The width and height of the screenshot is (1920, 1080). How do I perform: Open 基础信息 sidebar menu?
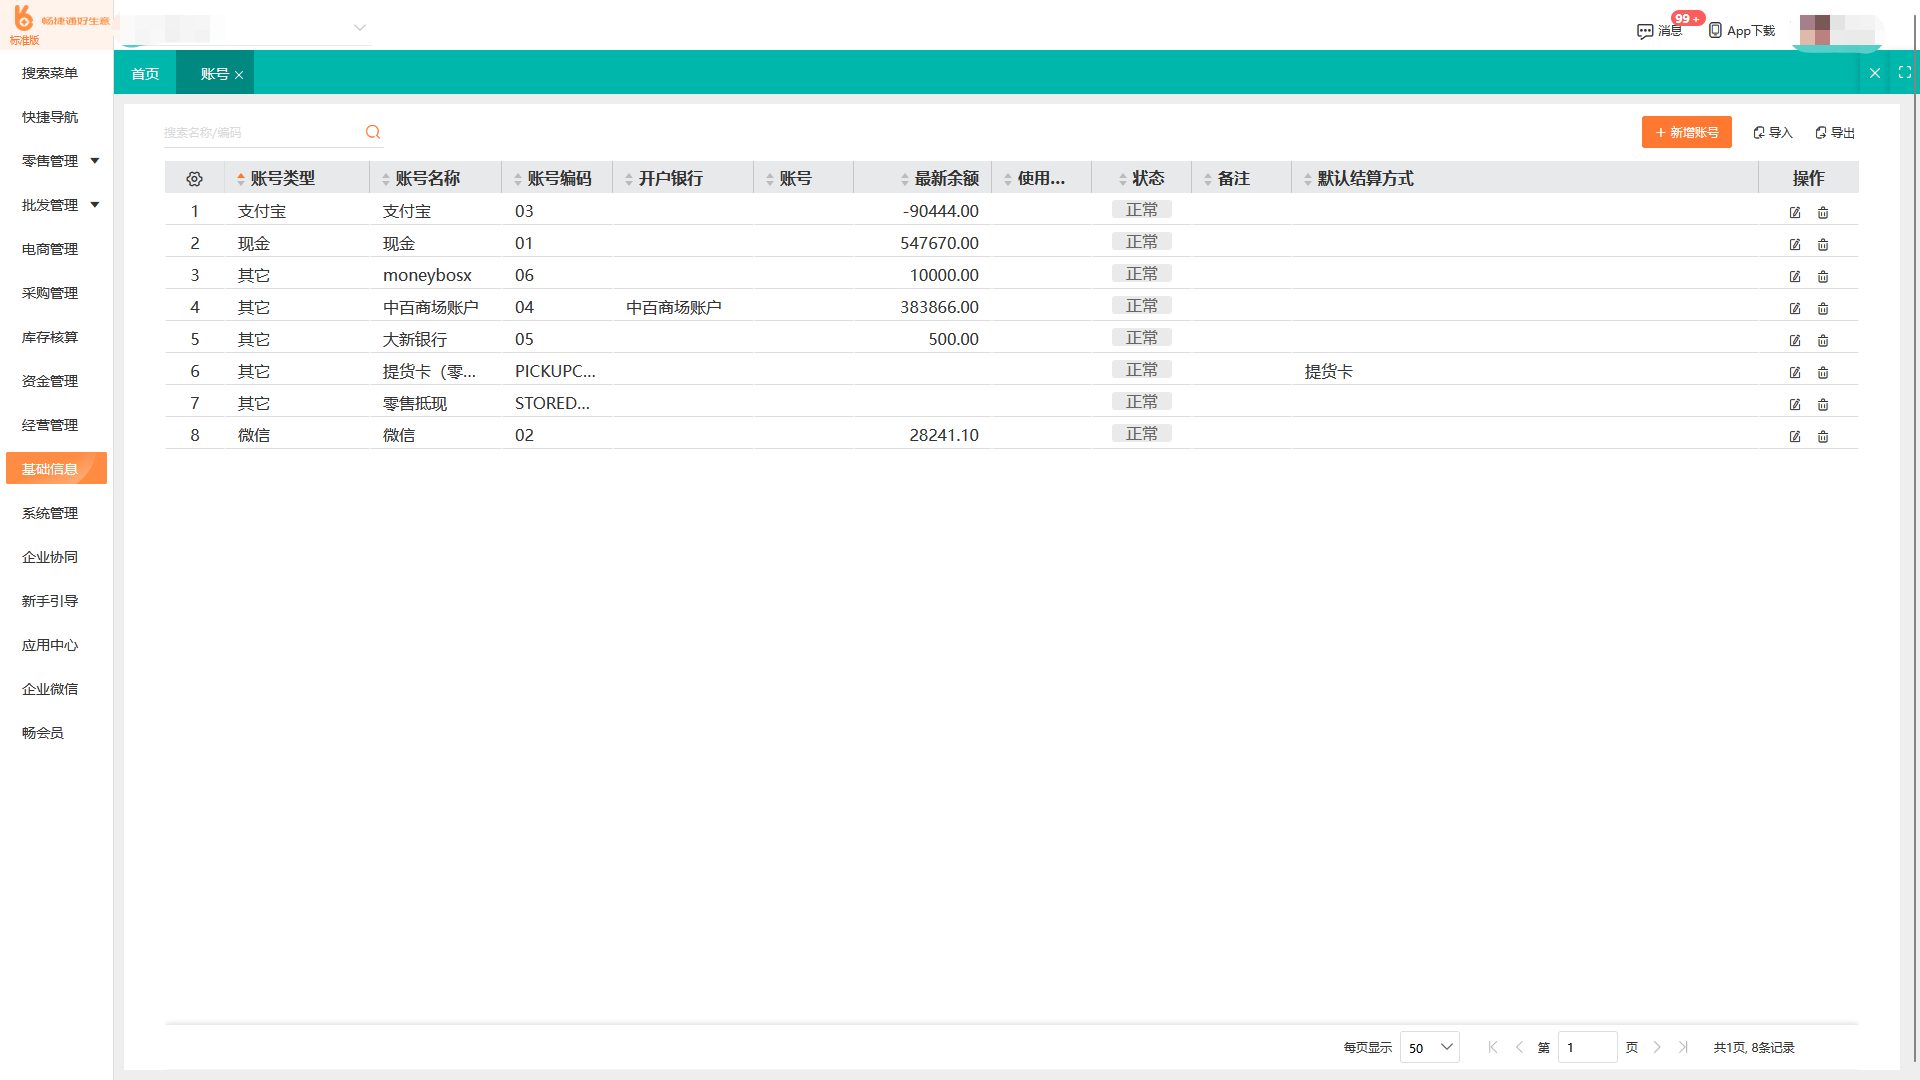coord(53,468)
